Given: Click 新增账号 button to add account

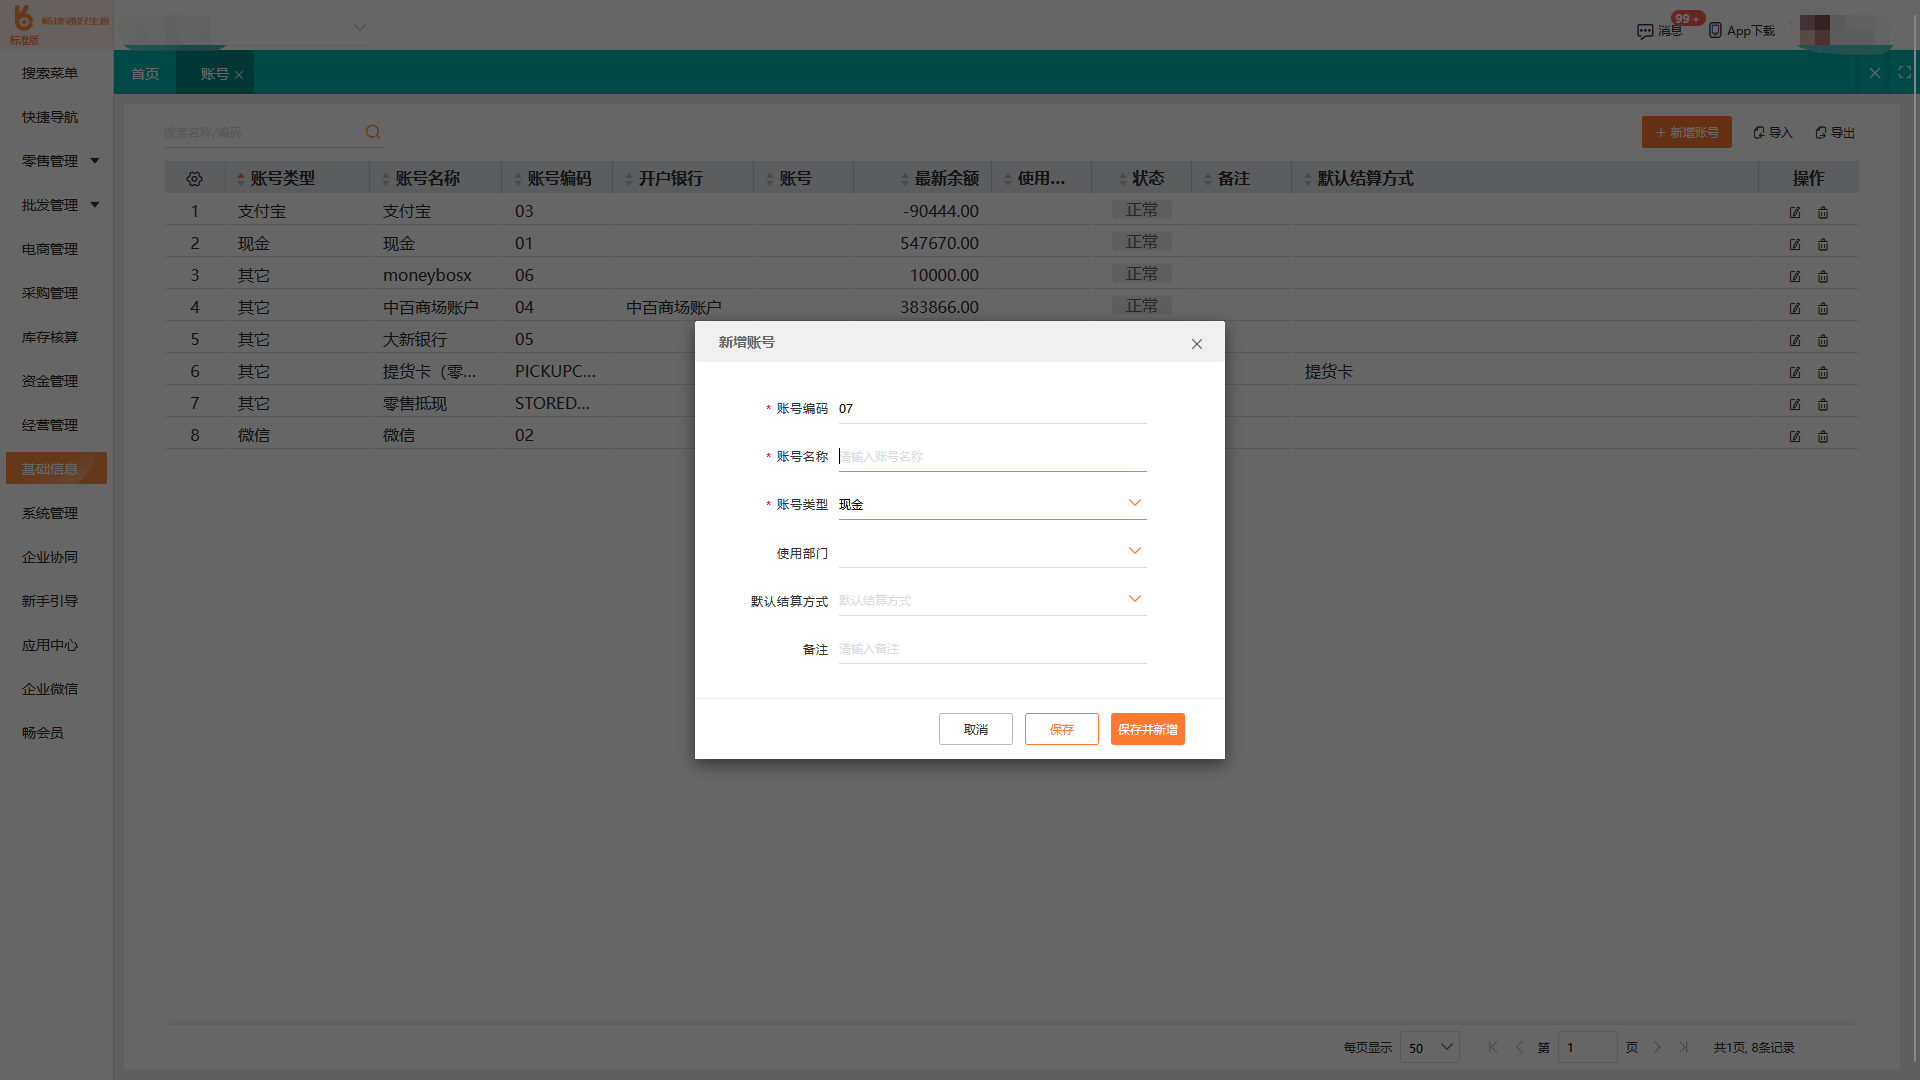Looking at the screenshot, I should [1689, 131].
